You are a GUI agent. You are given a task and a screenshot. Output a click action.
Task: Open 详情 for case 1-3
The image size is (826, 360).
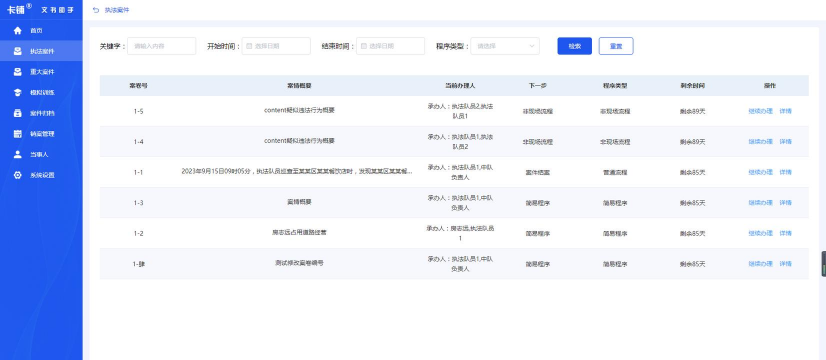click(x=785, y=203)
